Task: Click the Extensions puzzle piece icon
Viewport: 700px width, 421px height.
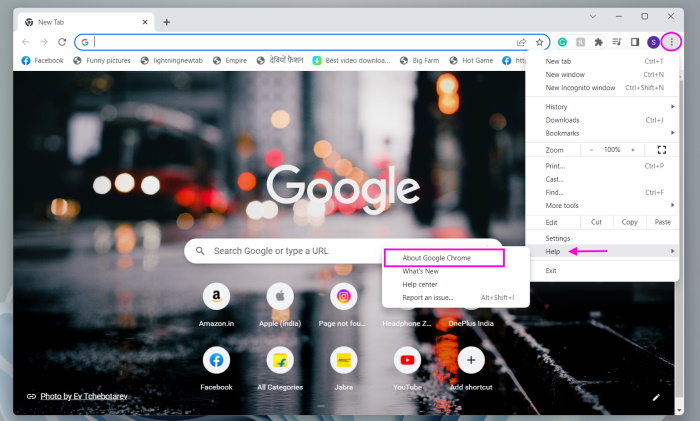Action: pyautogui.click(x=598, y=42)
